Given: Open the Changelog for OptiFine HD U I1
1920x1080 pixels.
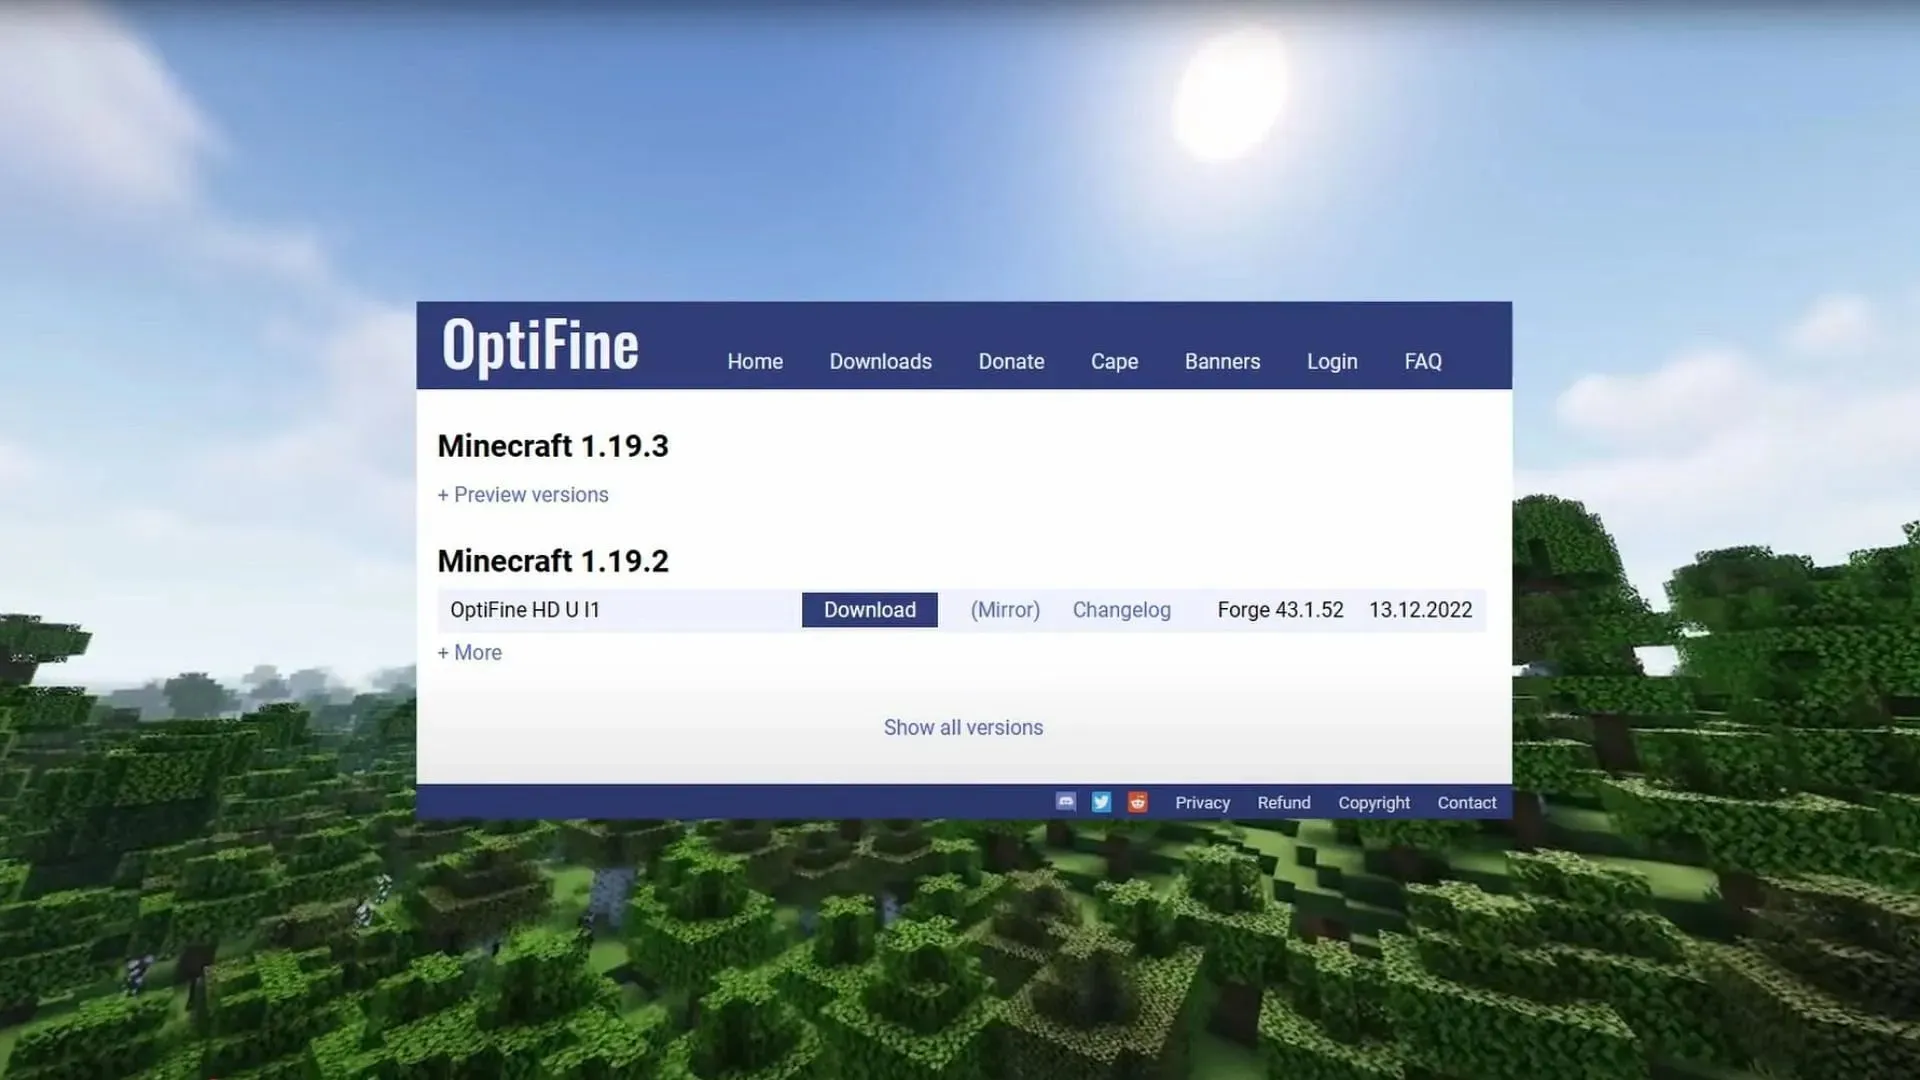Looking at the screenshot, I should [x=1121, y=611].
